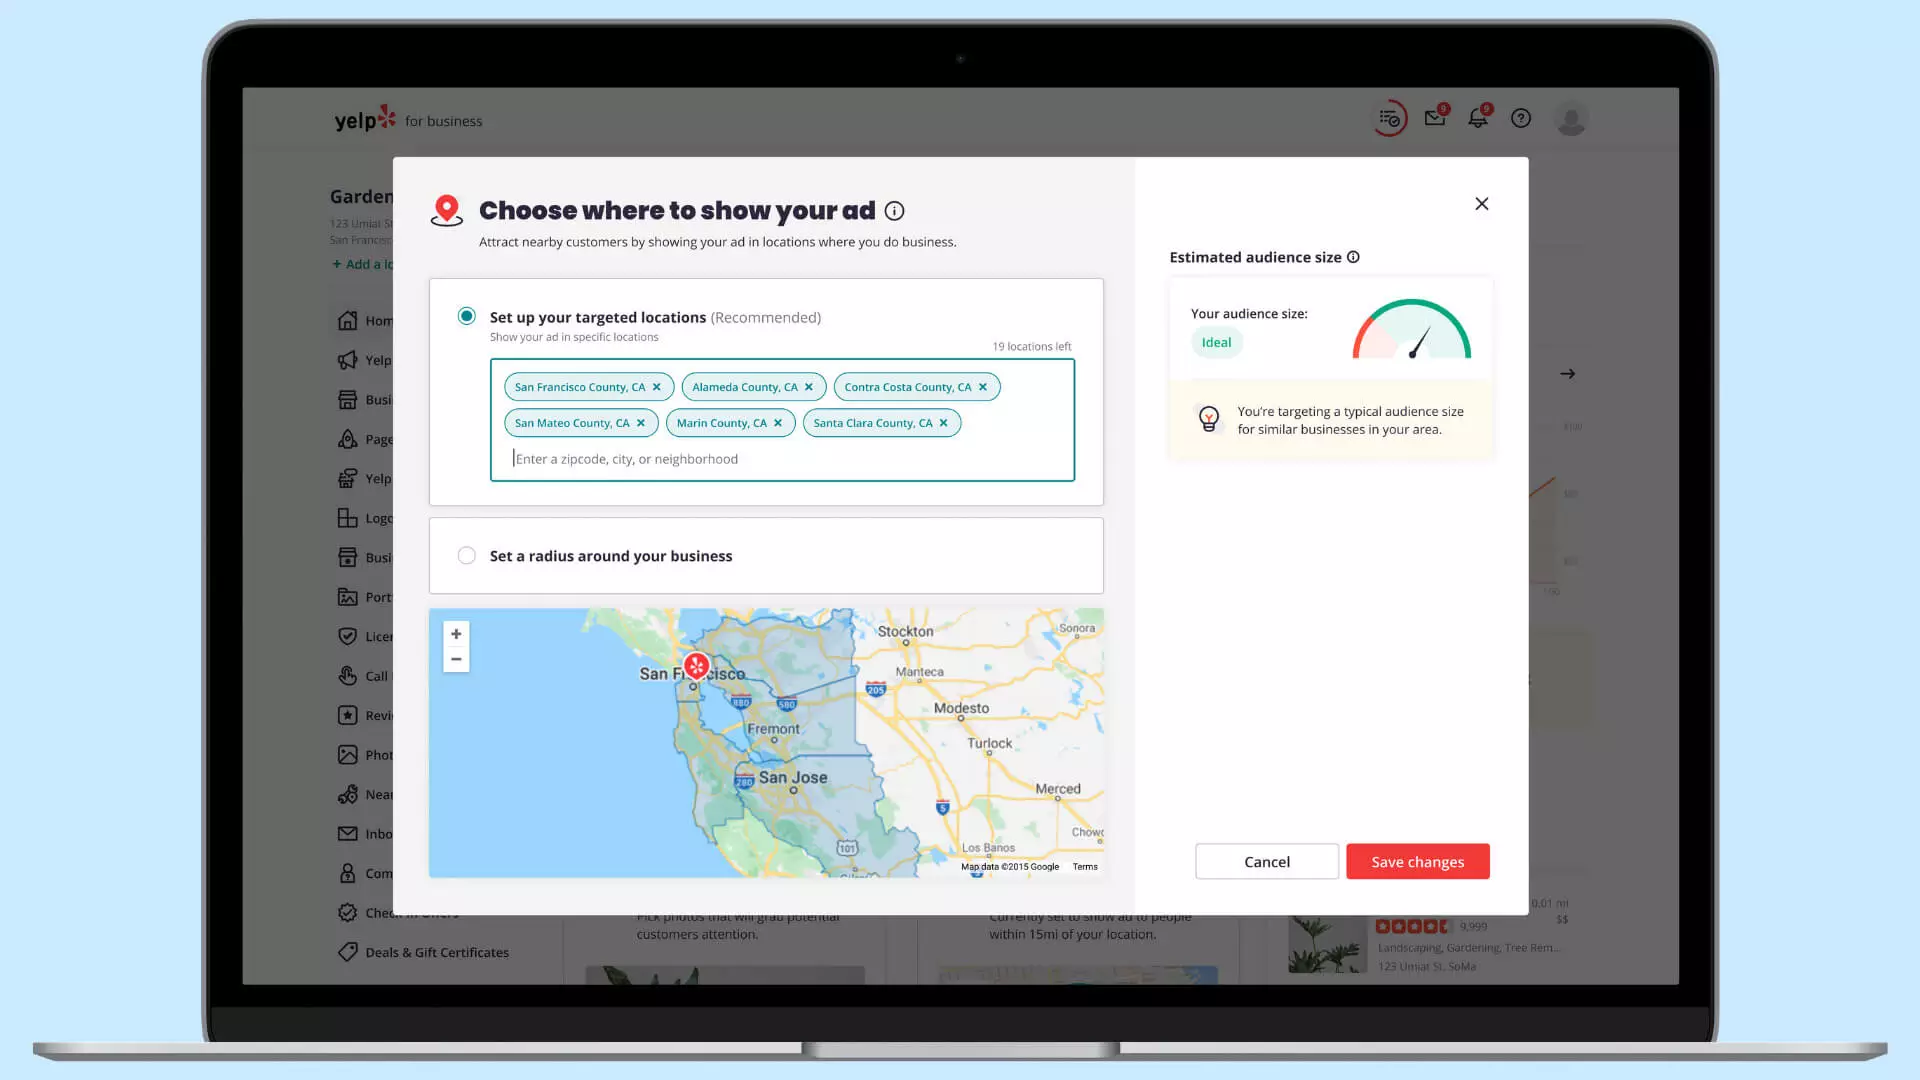Select 'Set up your targeted locations' radio button
Viewport: 1920px width, 1080px height.
click(x=465, y=316)
